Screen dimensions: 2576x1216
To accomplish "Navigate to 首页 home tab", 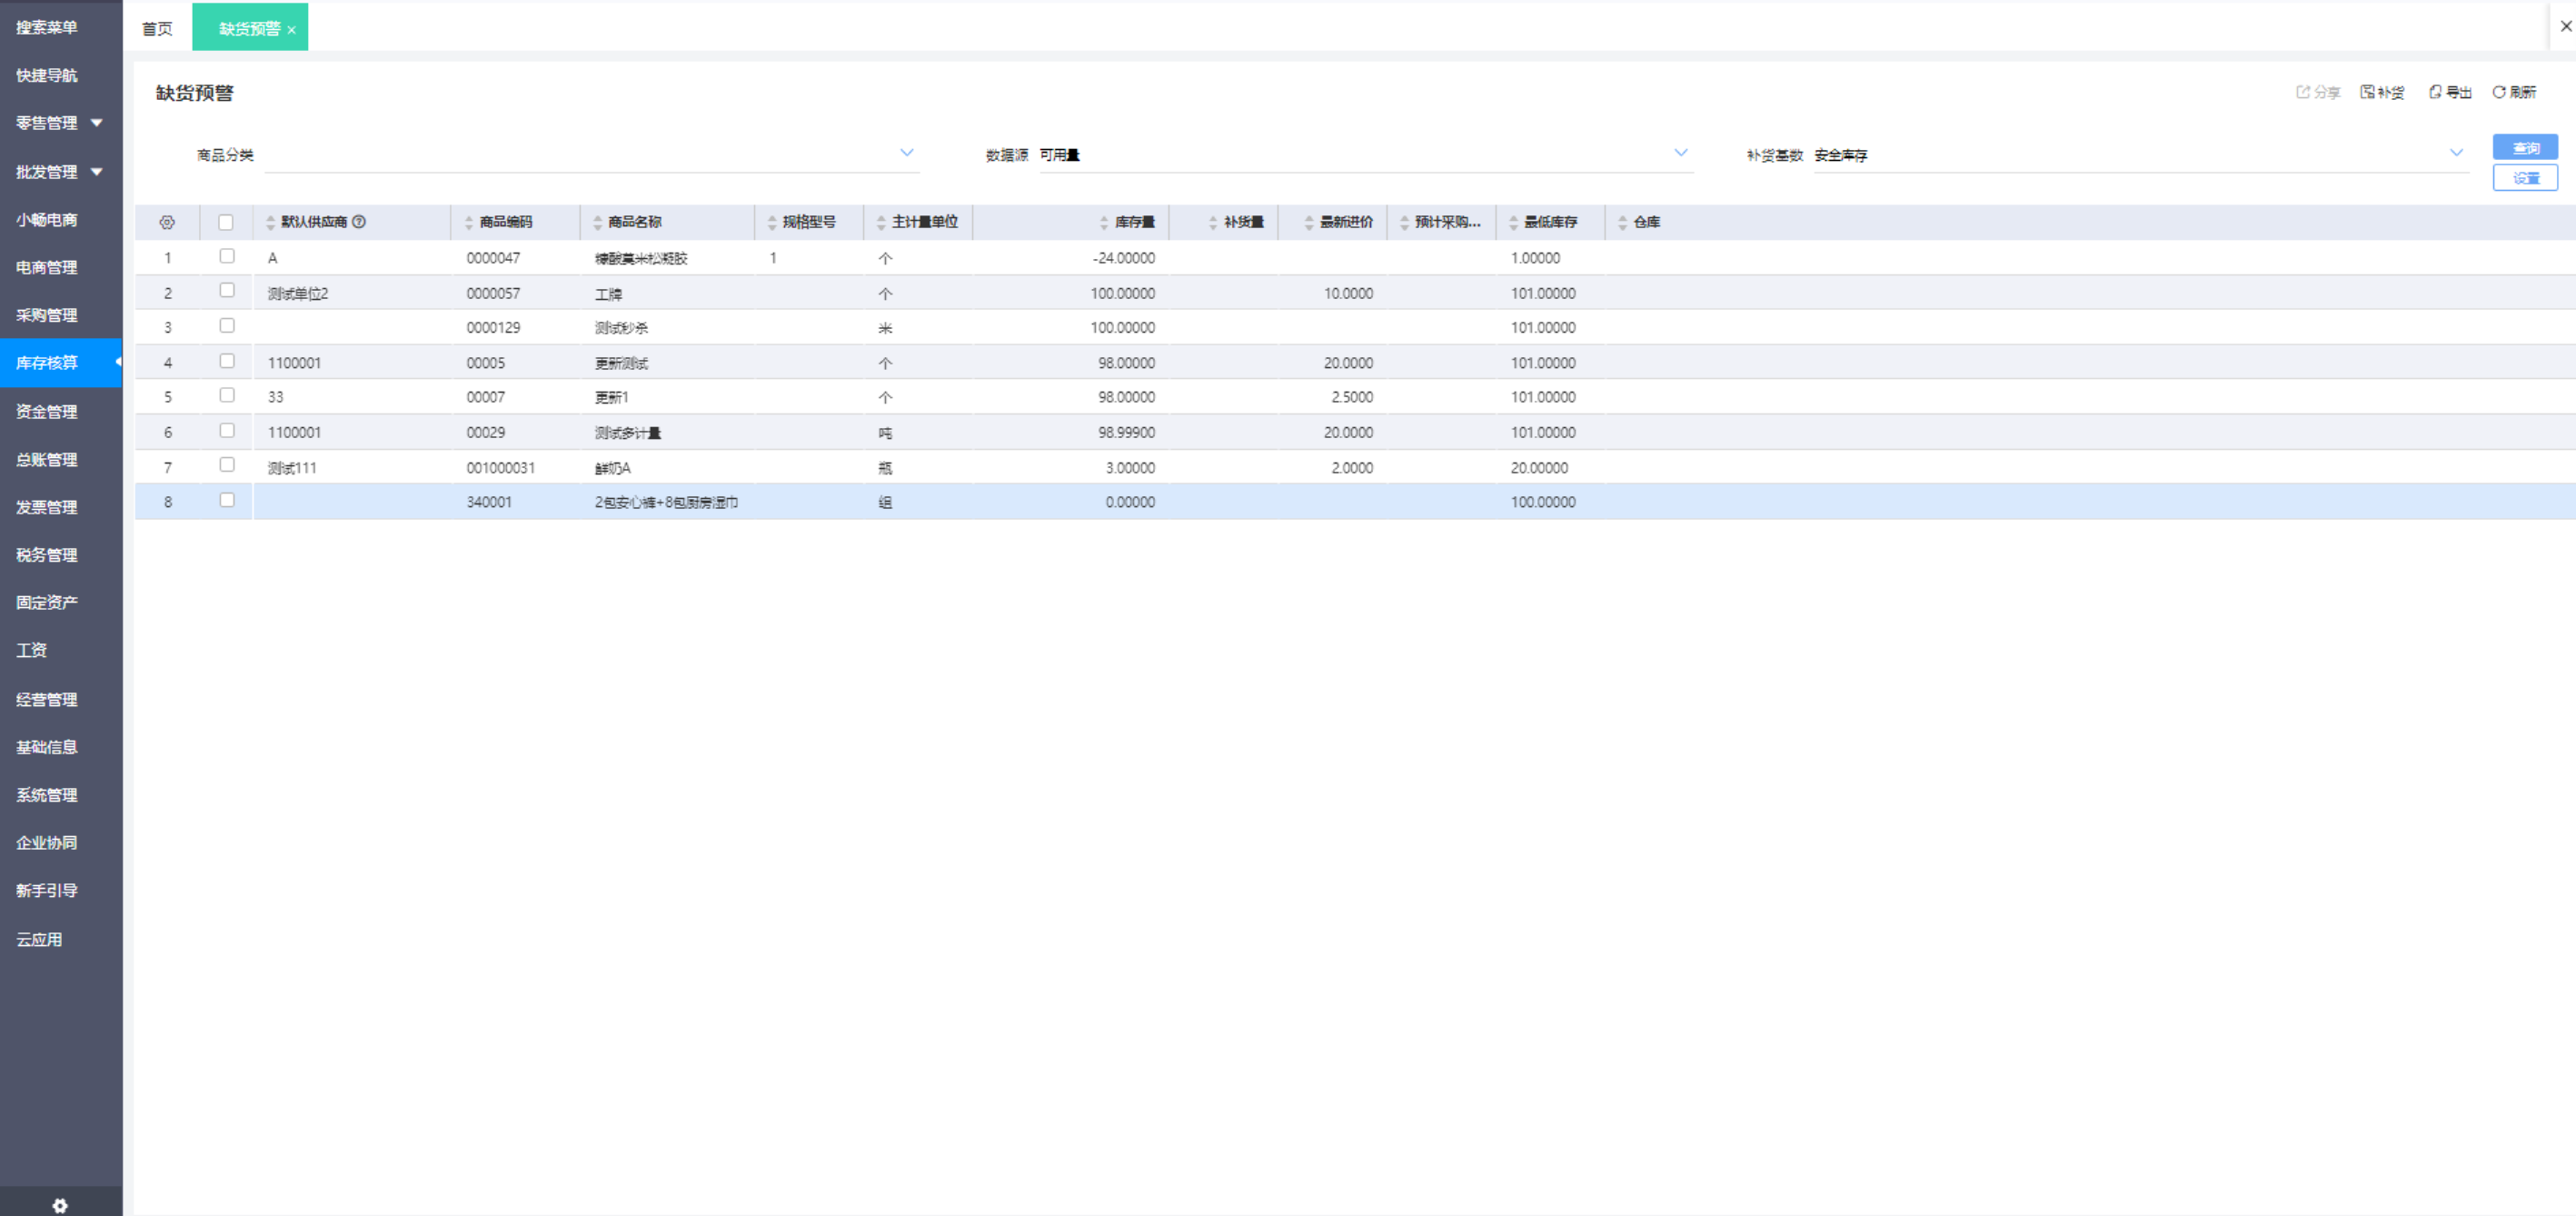I will click(163, 28).
